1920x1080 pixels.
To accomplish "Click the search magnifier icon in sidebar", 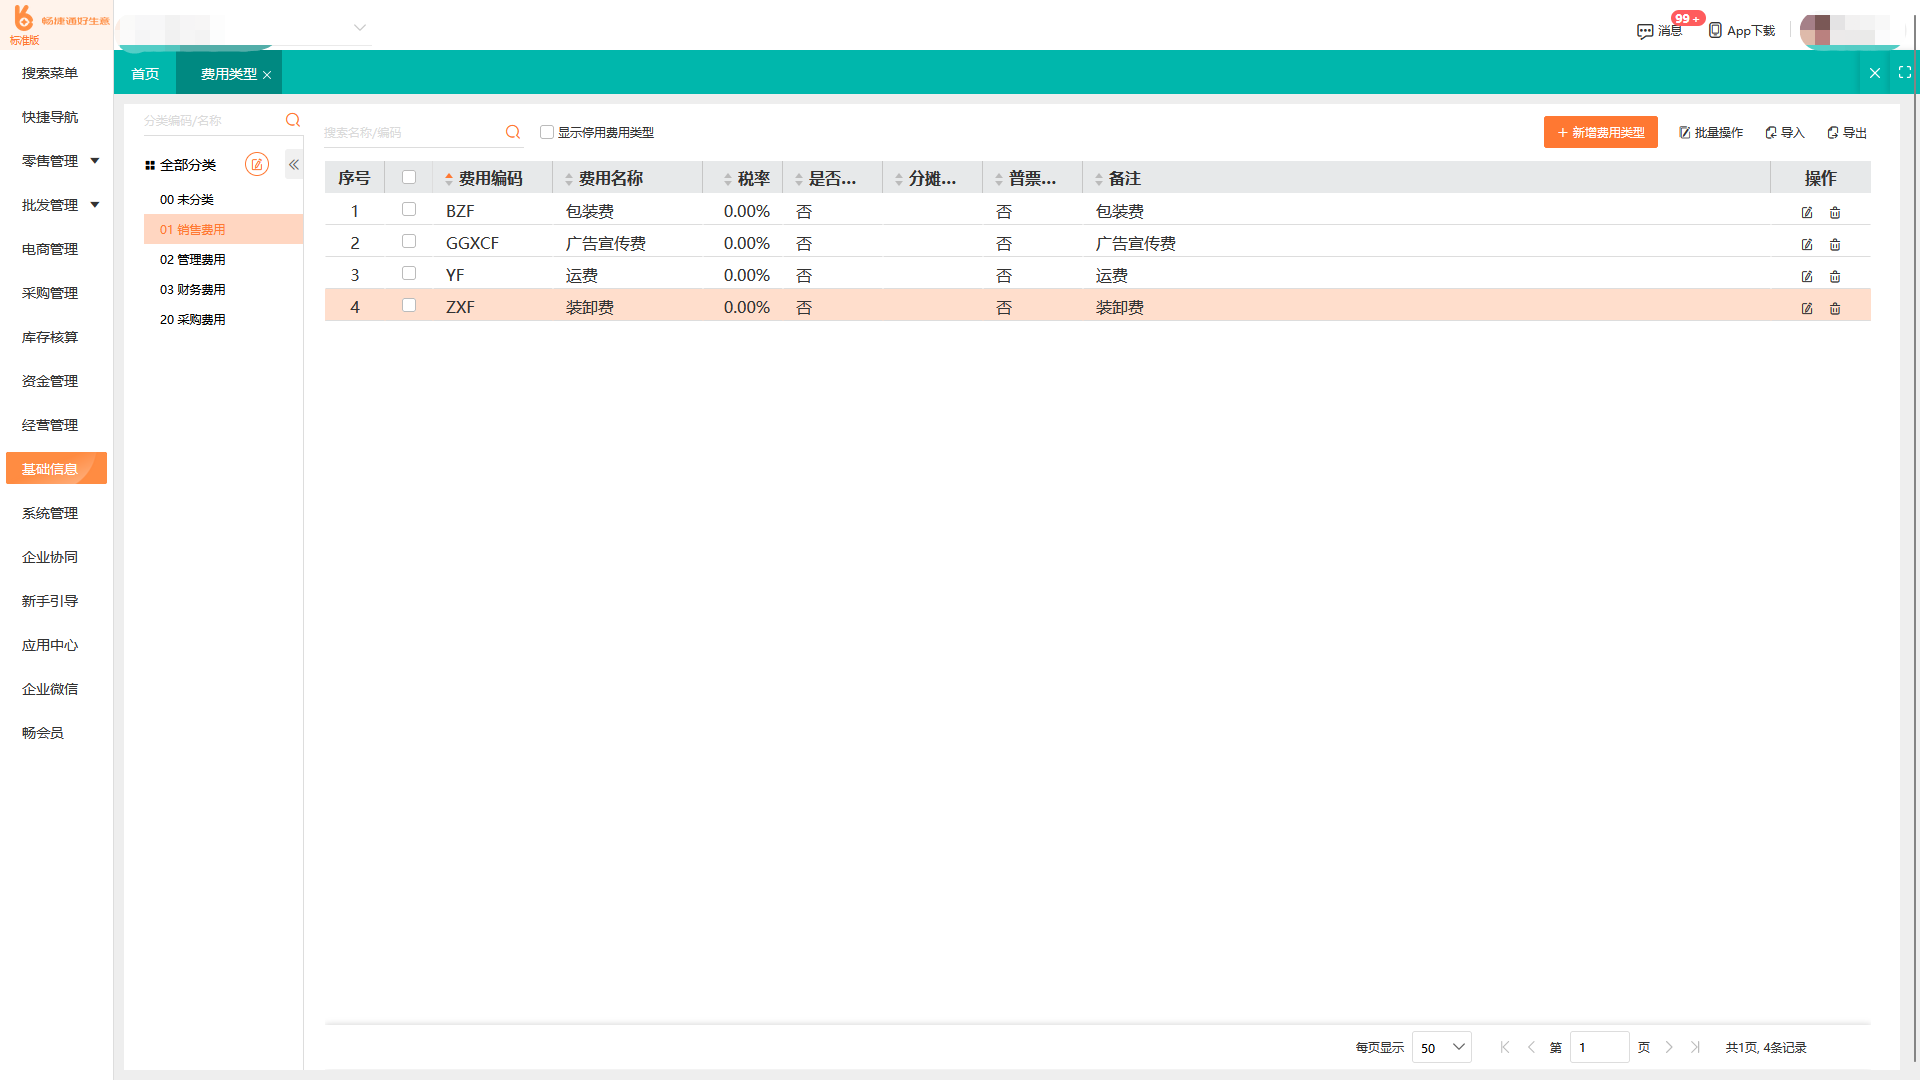I will (x=293, y=120).
